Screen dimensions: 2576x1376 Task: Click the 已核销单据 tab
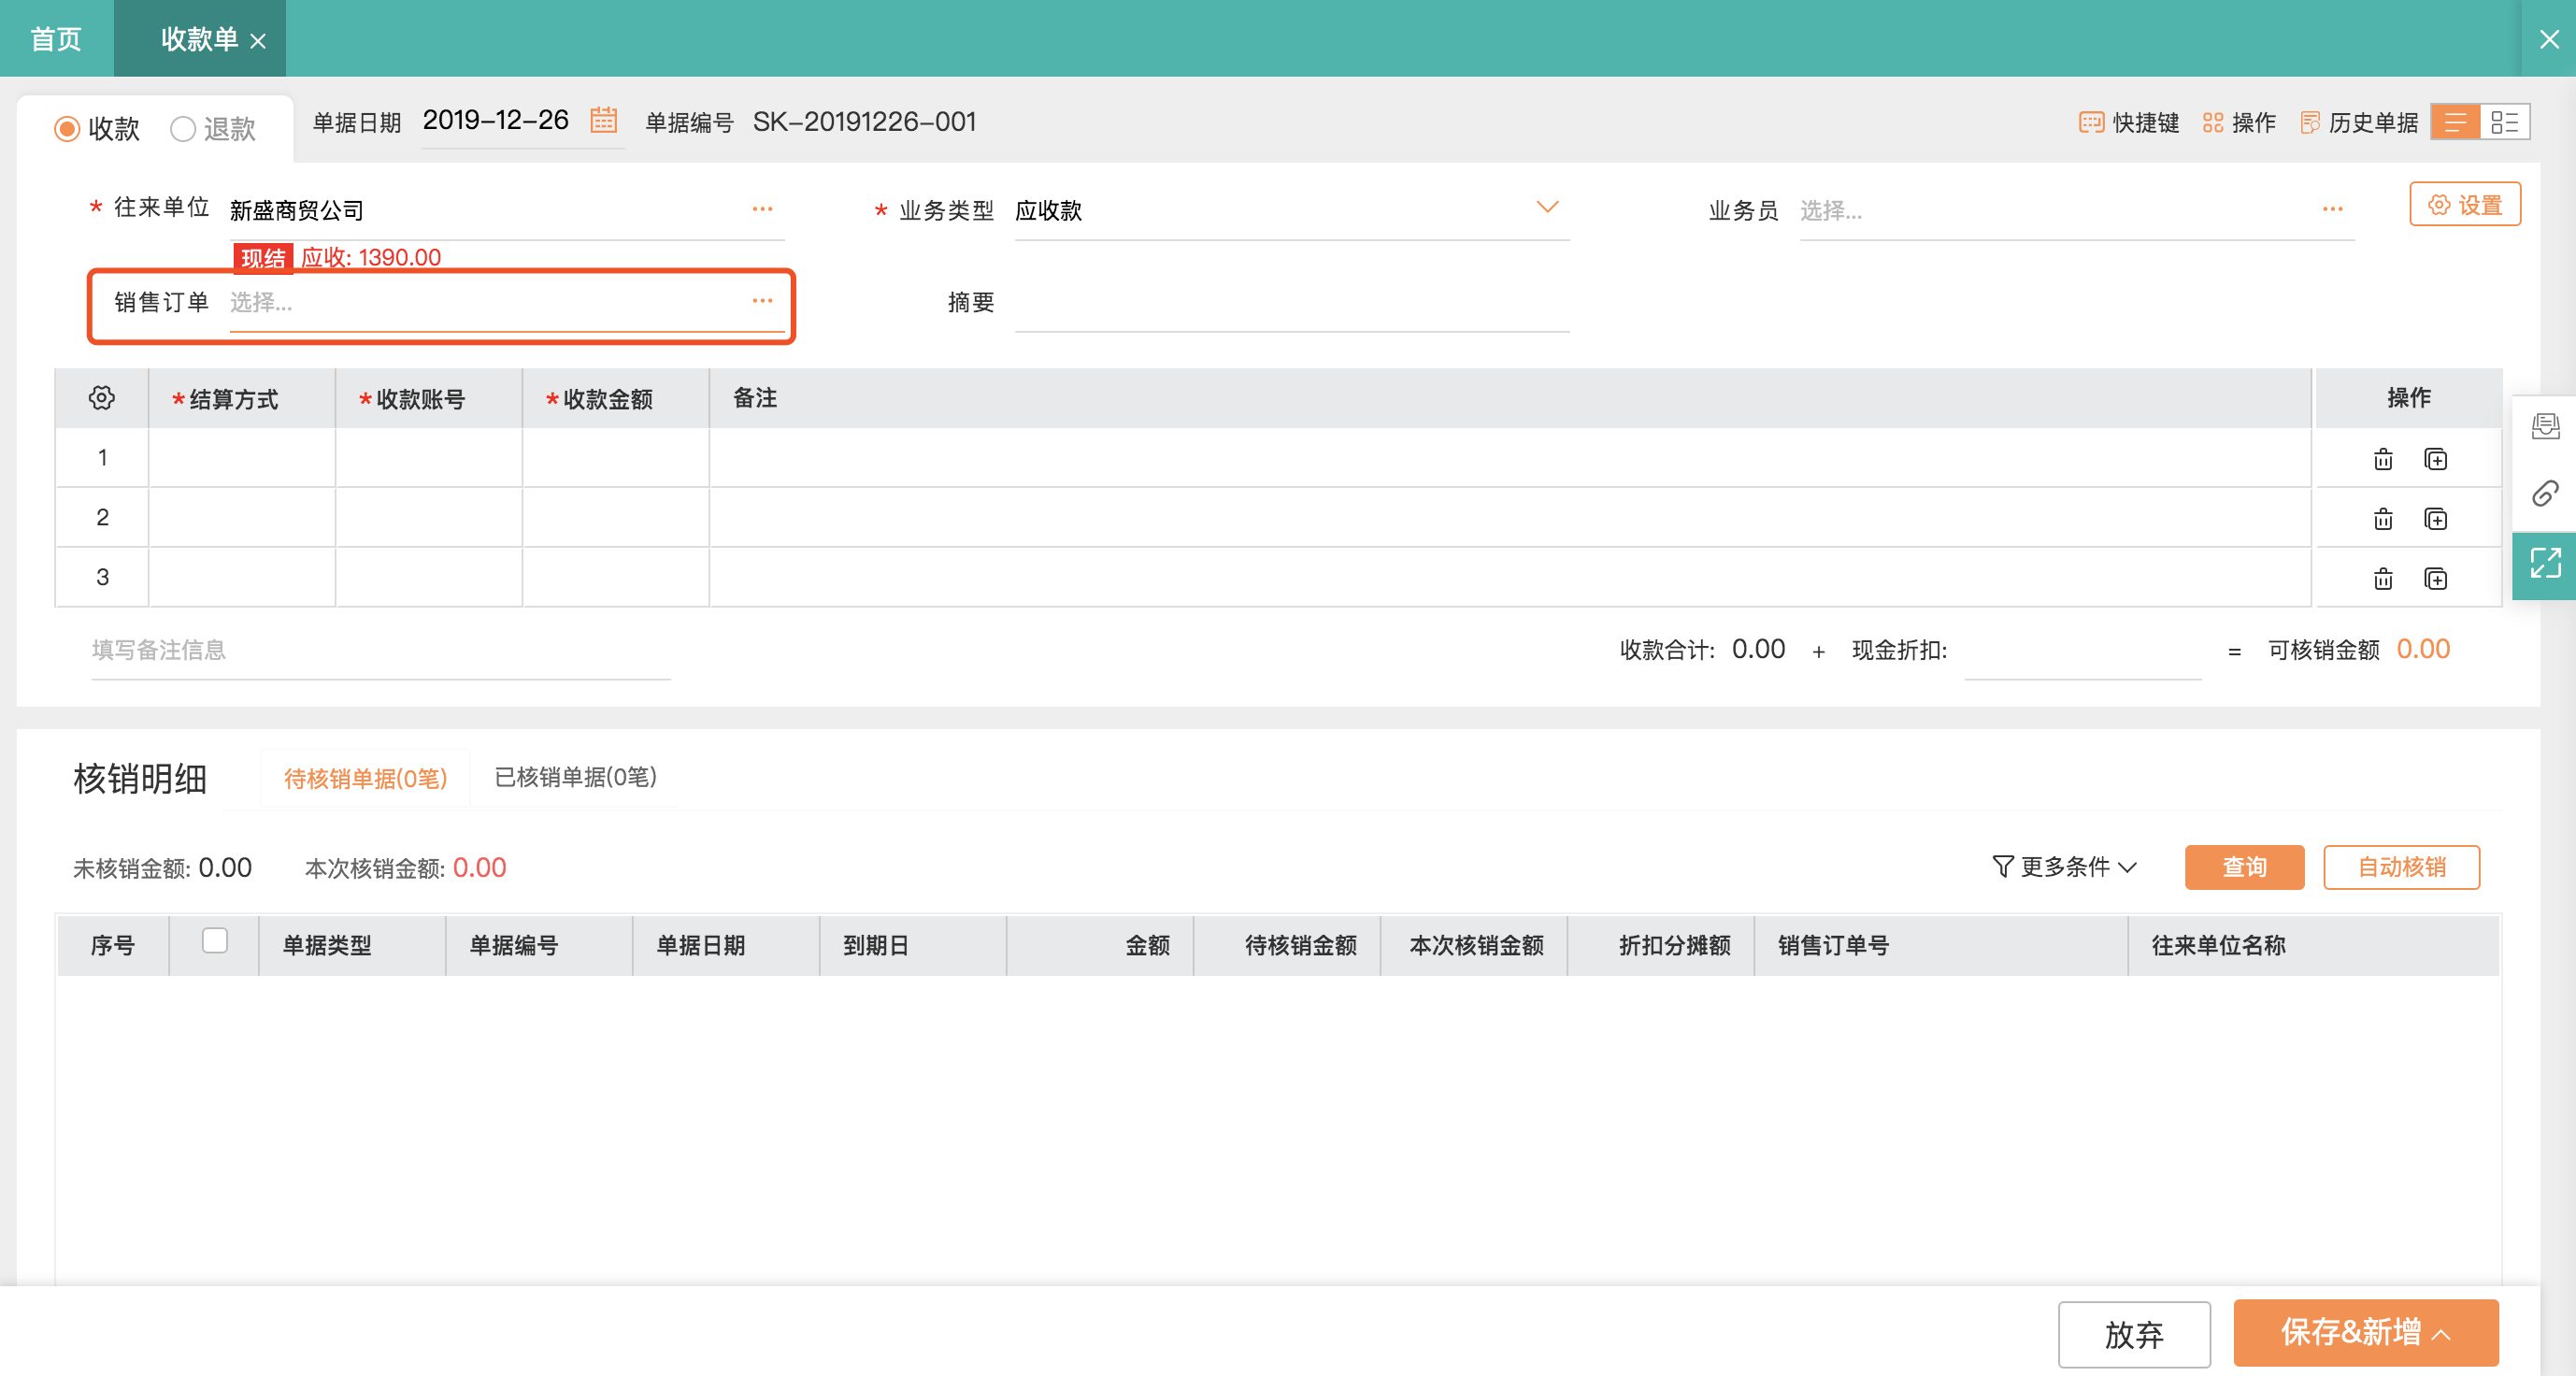[x=578, y=779]
